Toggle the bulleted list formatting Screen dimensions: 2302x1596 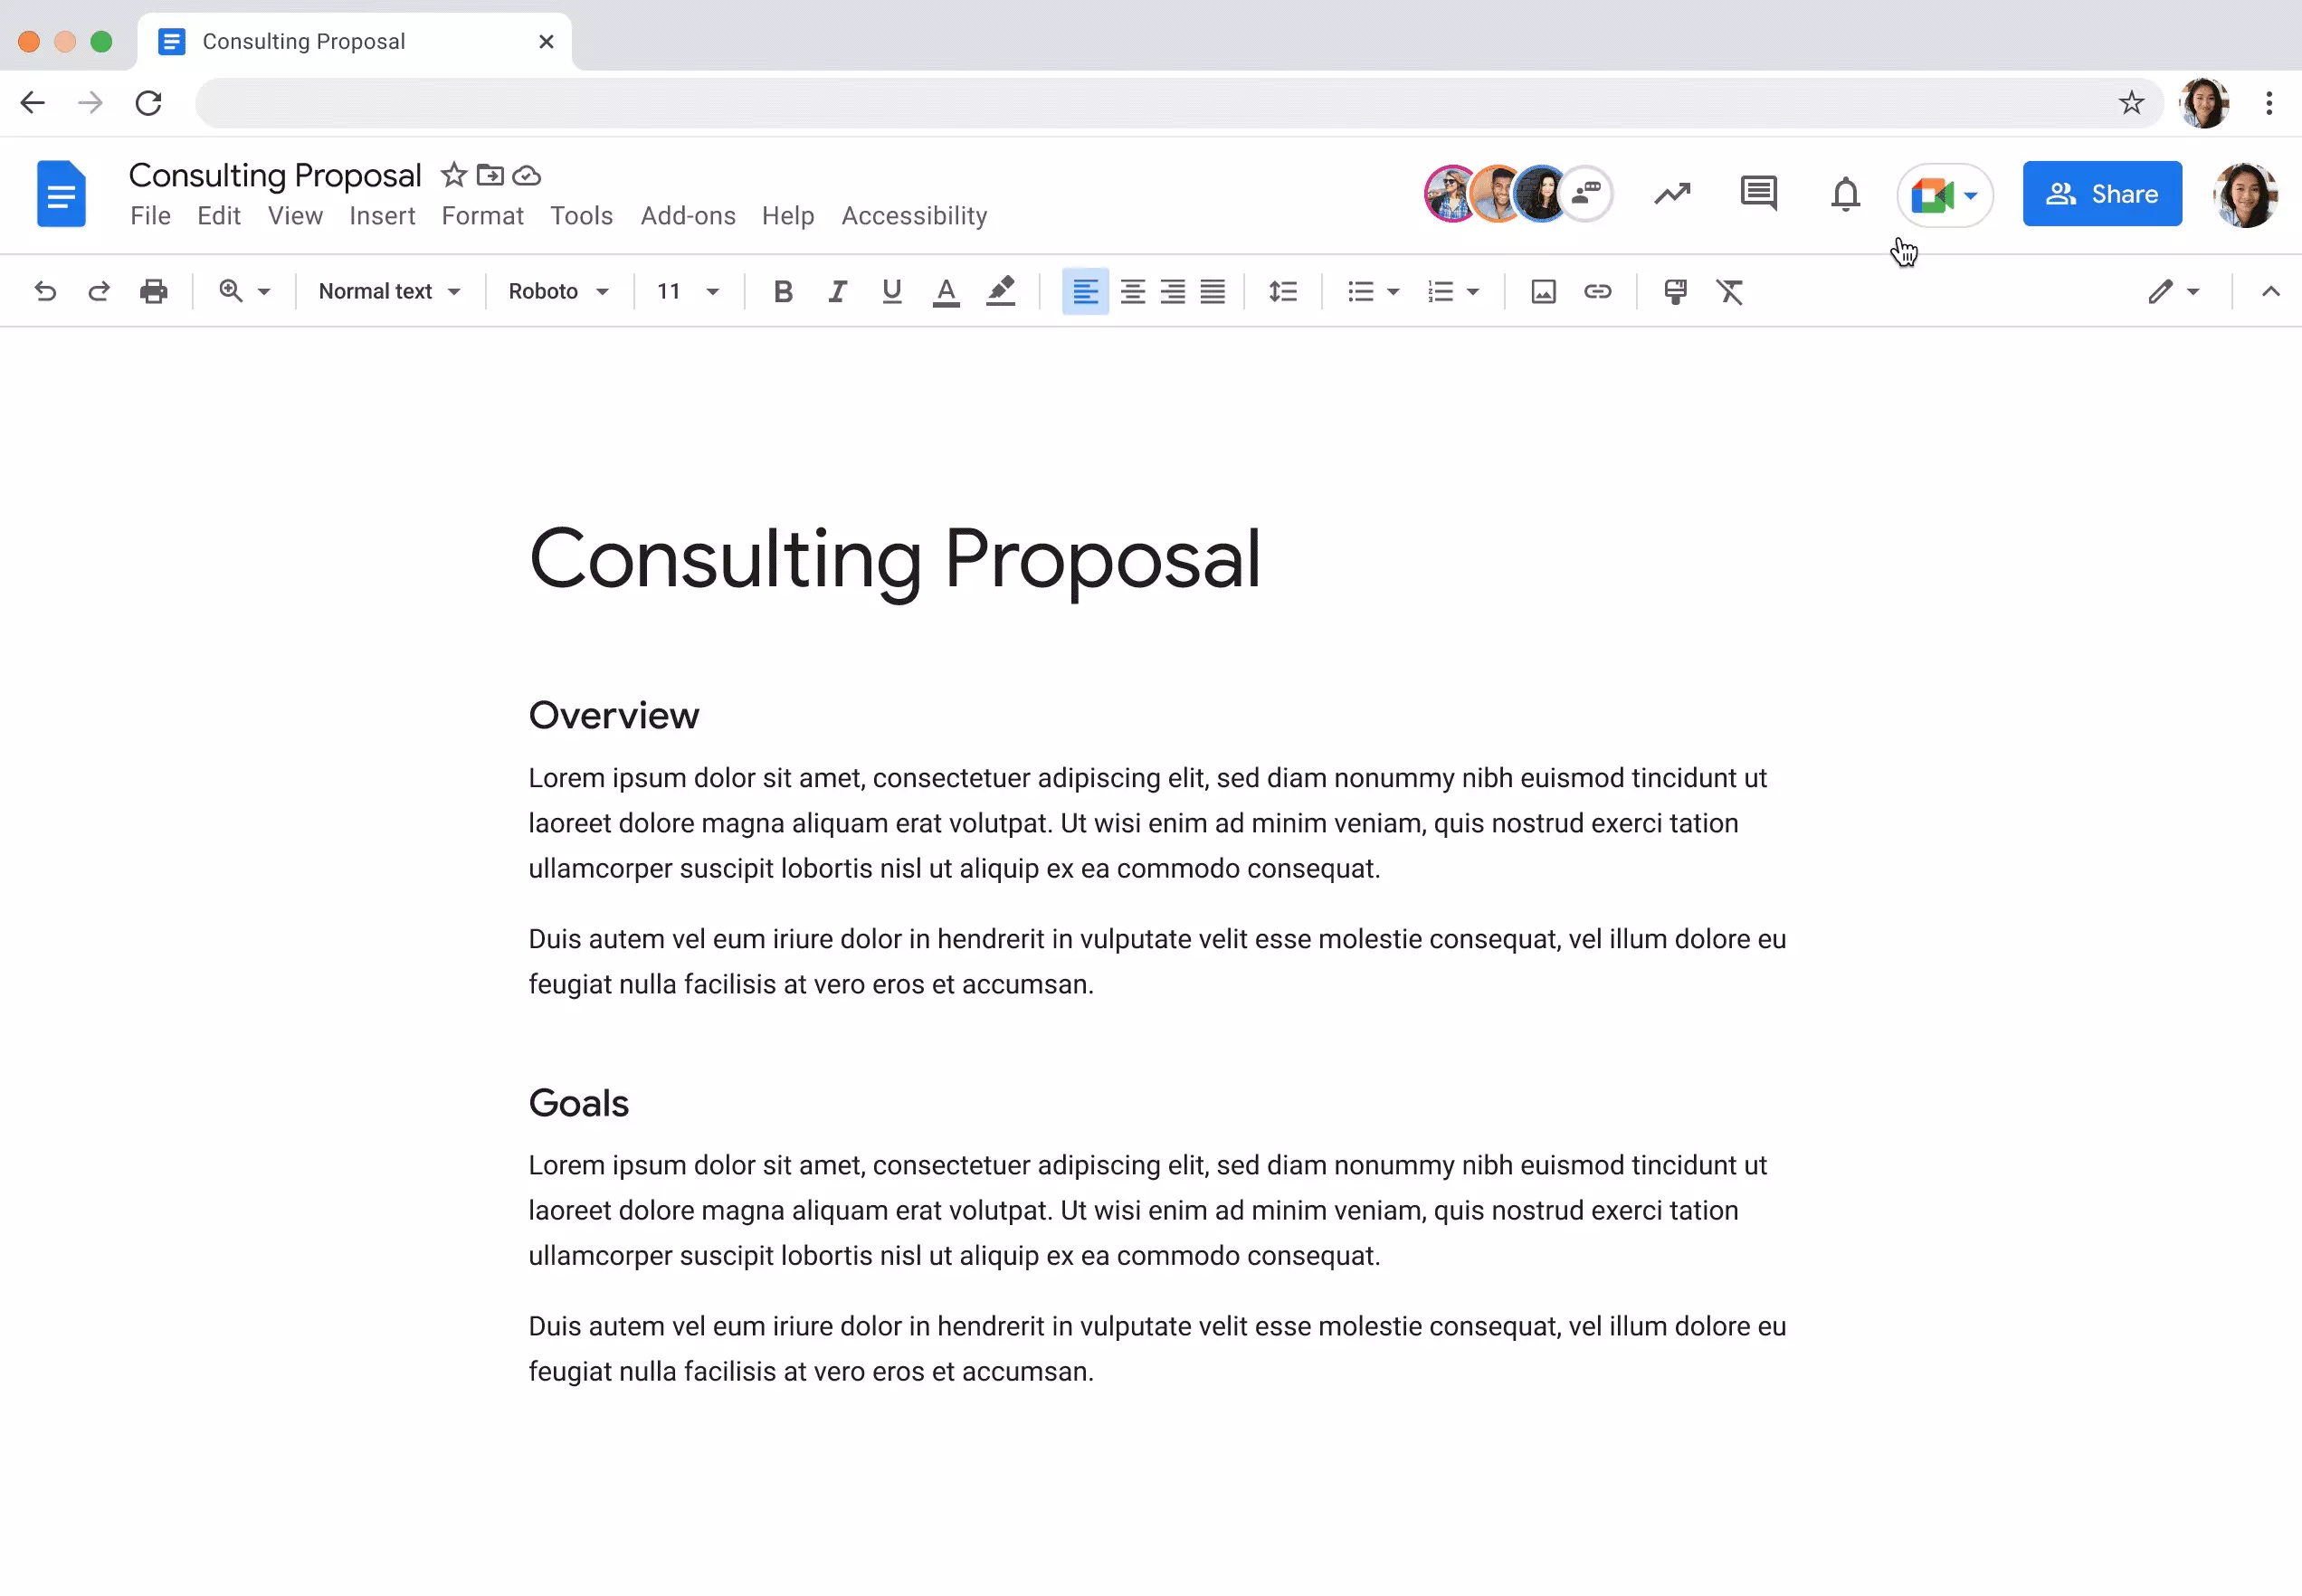pos(1359,290)
